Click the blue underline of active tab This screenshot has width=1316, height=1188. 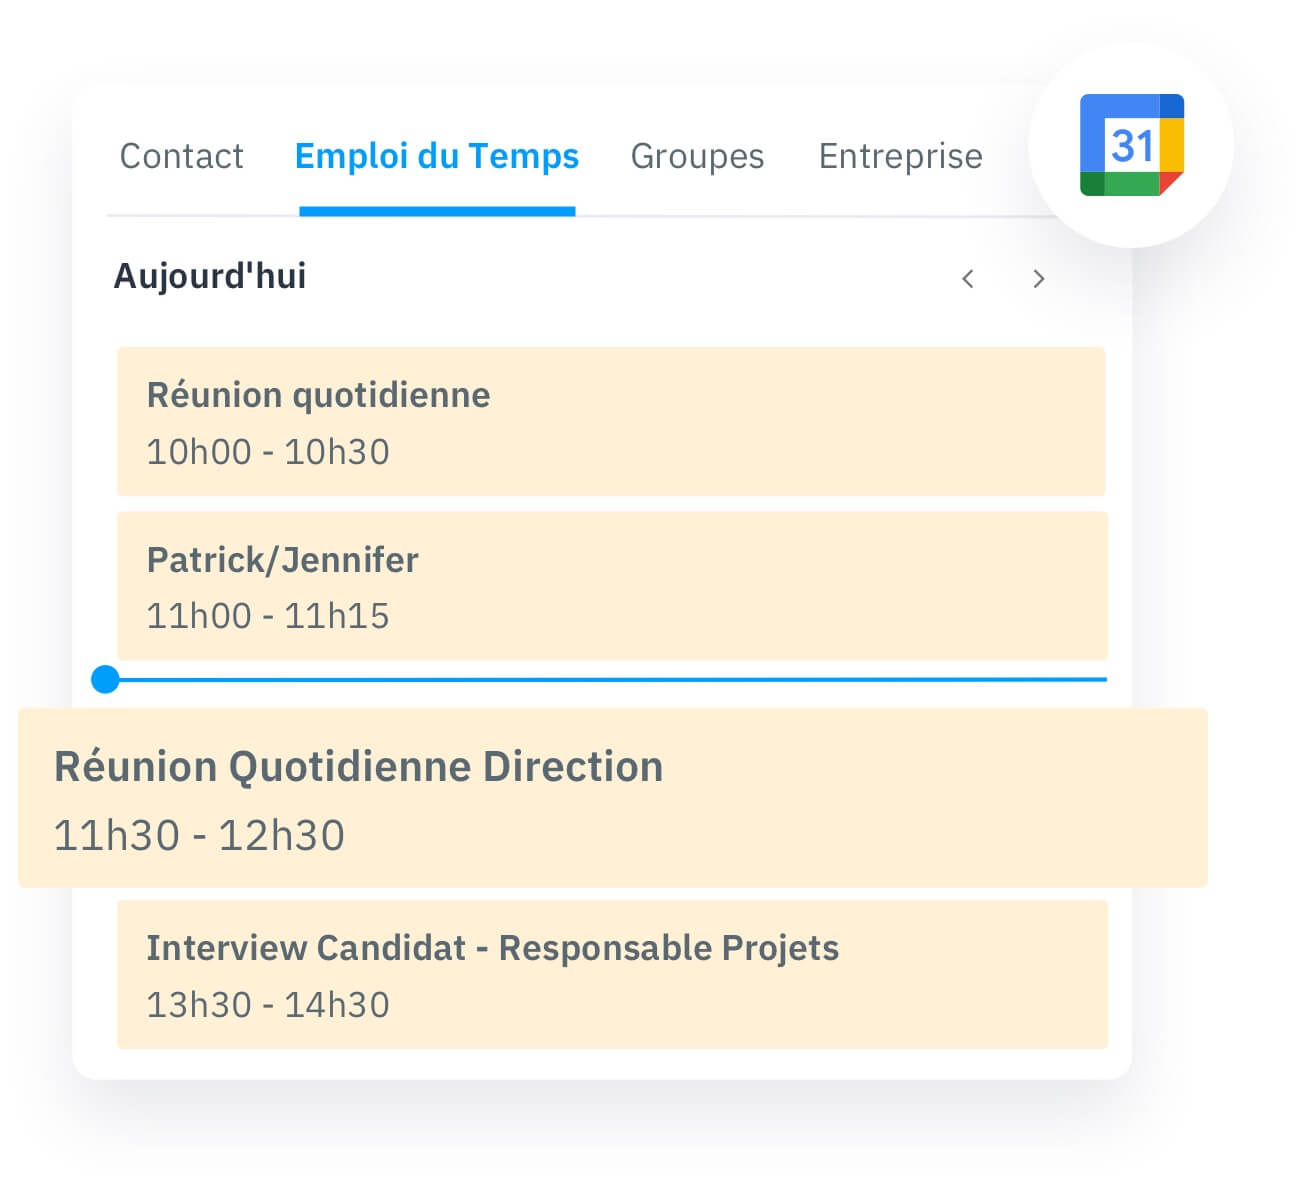[x=437, y=210]
